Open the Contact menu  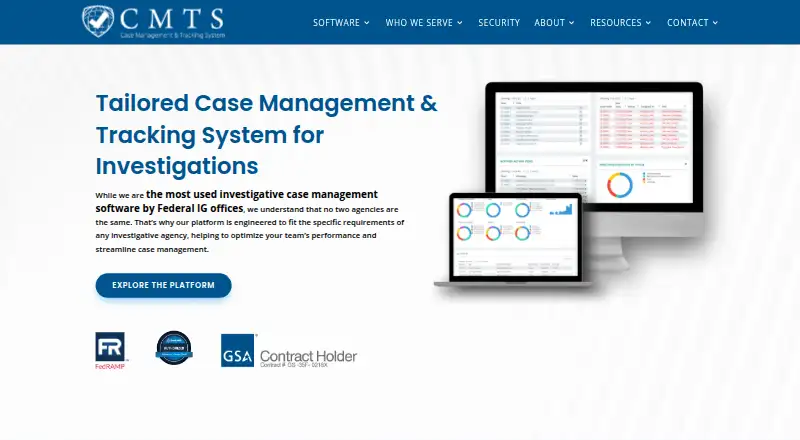(688, 22)
